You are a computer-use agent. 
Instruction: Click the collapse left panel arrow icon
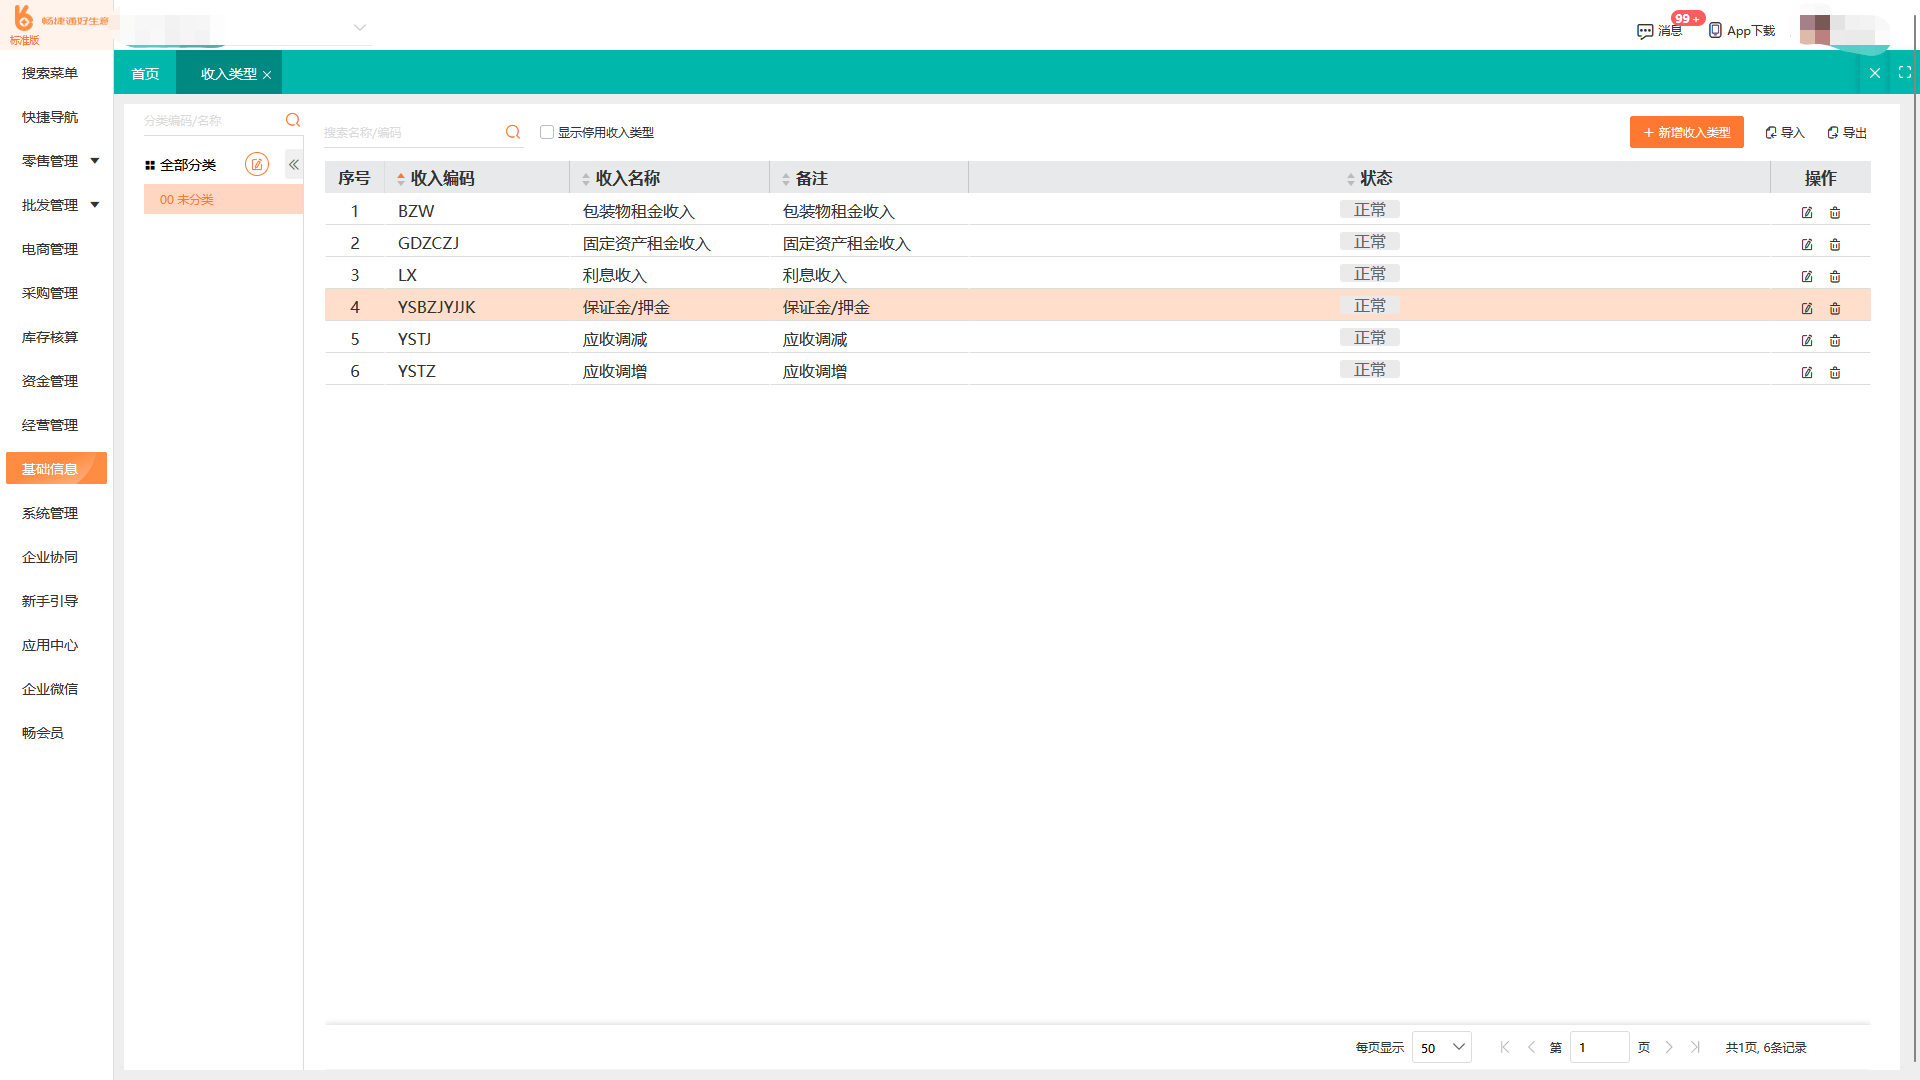tap(294, 164)
